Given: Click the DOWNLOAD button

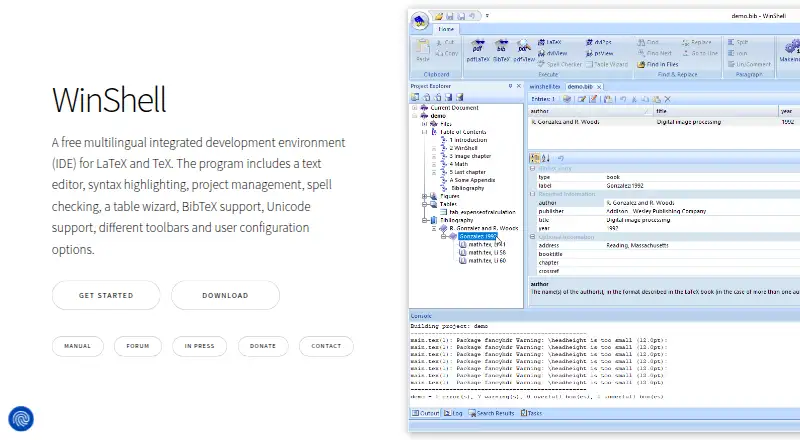Looking at the screenshot, I should tap(226, 295).
